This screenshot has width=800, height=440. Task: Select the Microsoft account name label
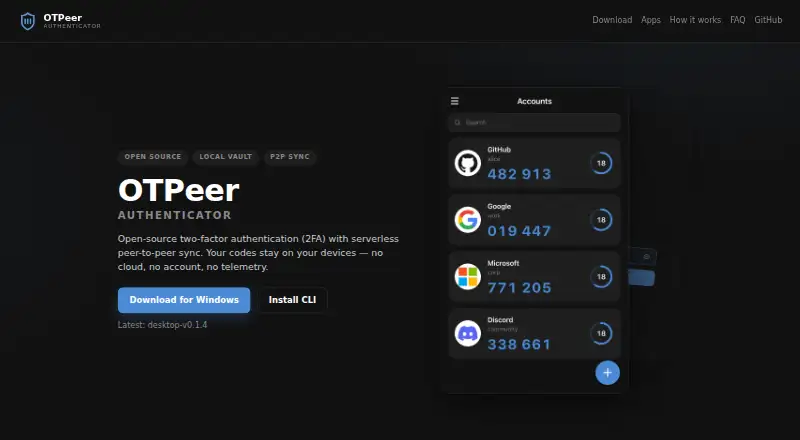tap(503, 263)
